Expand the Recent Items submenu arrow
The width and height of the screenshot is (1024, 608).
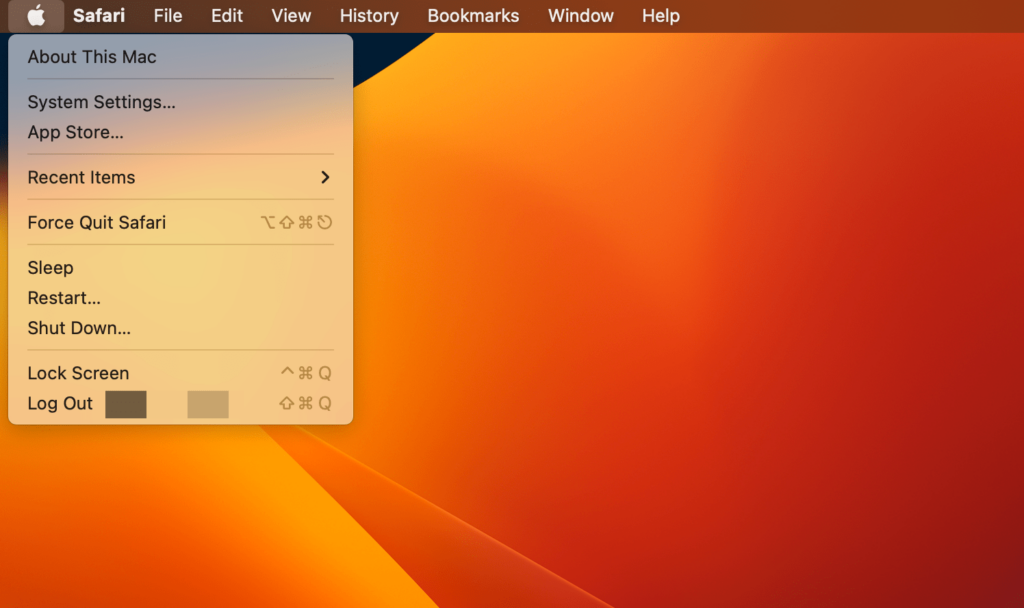pyautogui.click(x=325, y=177)
